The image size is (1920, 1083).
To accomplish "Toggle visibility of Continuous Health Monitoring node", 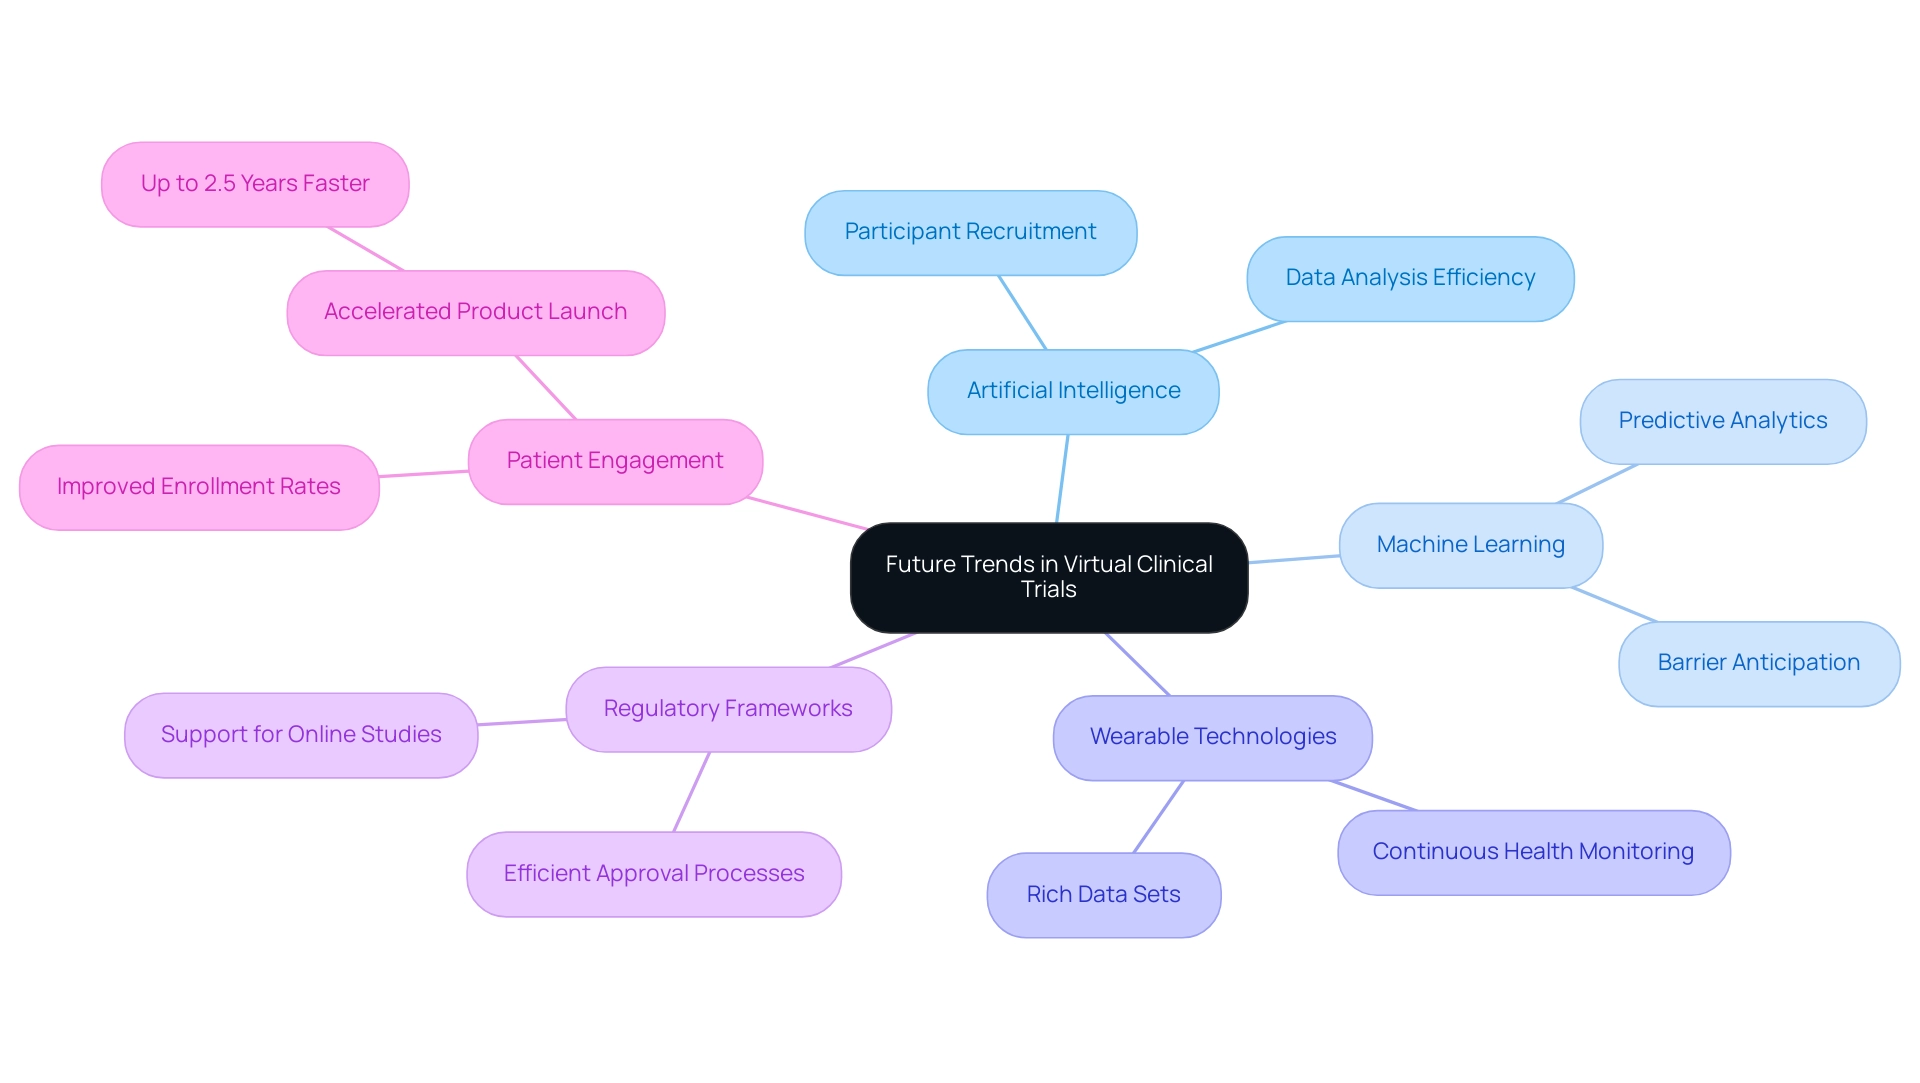I will point(1534,850).
